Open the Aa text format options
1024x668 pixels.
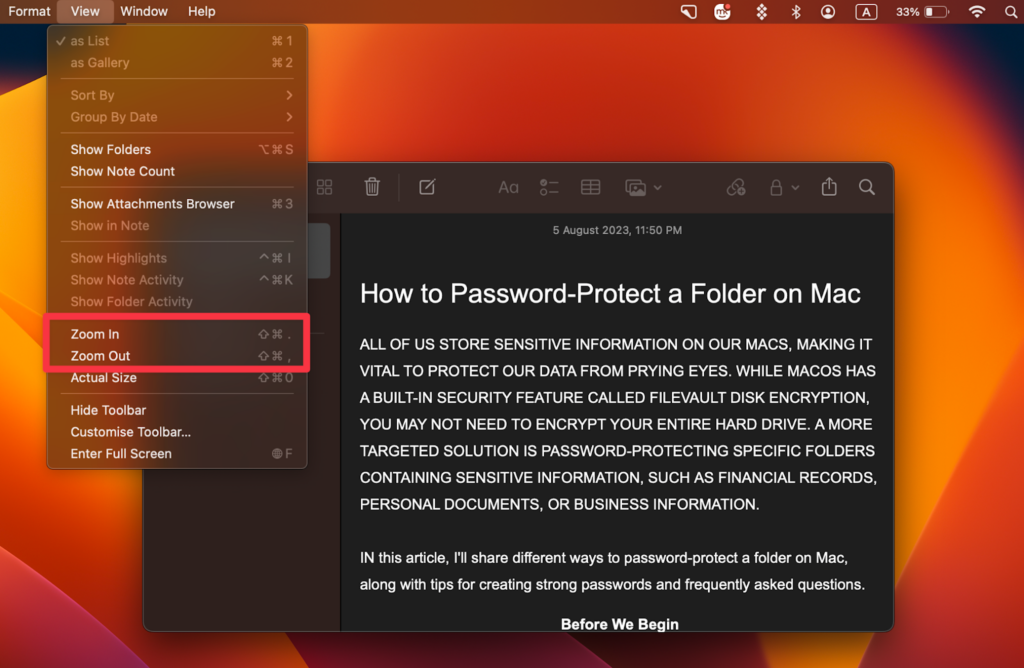coord(508,188)
